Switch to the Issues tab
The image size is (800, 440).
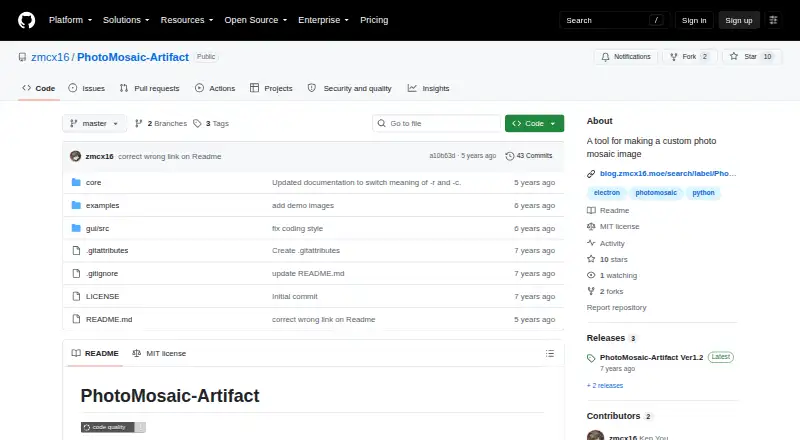[87, 88]
